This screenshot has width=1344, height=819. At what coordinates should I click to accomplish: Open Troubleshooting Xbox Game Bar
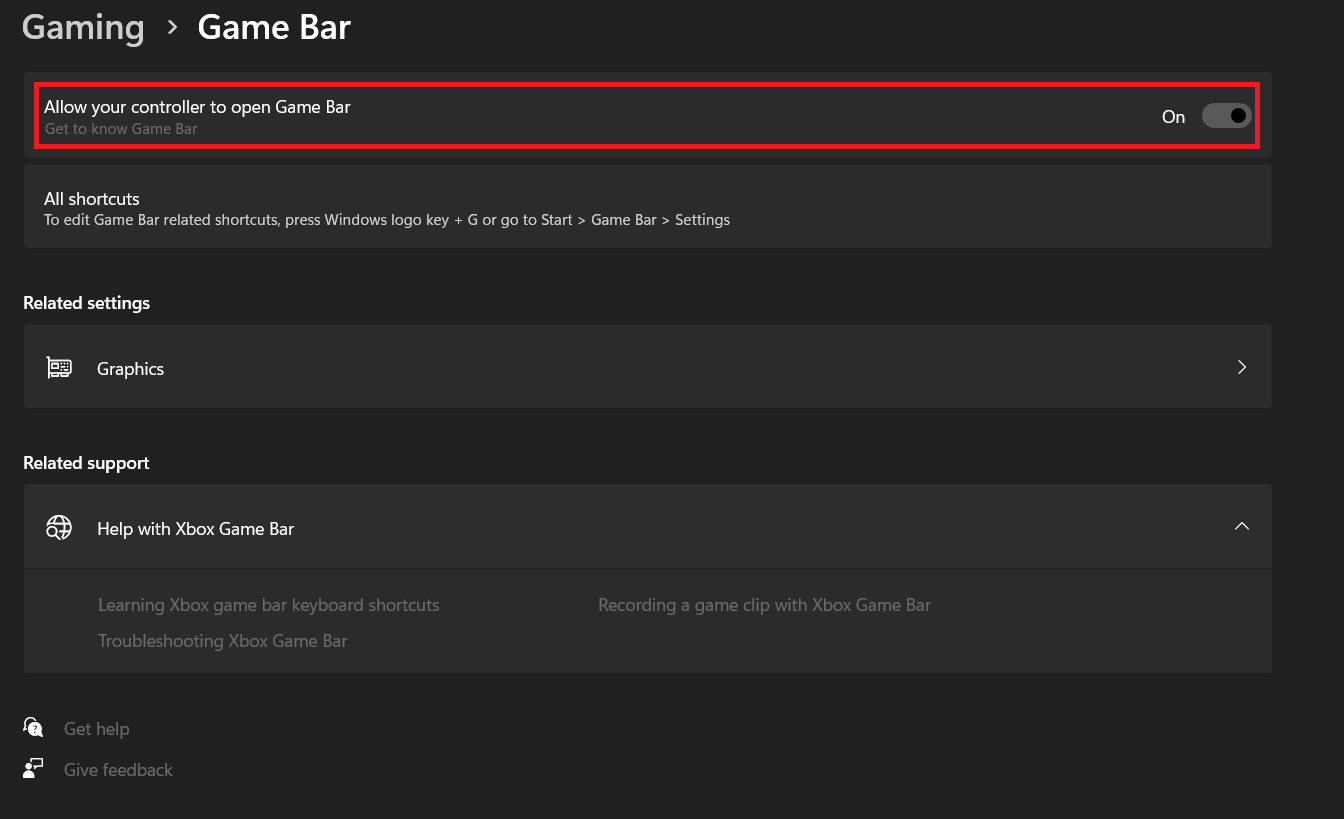tap(222, 640)
